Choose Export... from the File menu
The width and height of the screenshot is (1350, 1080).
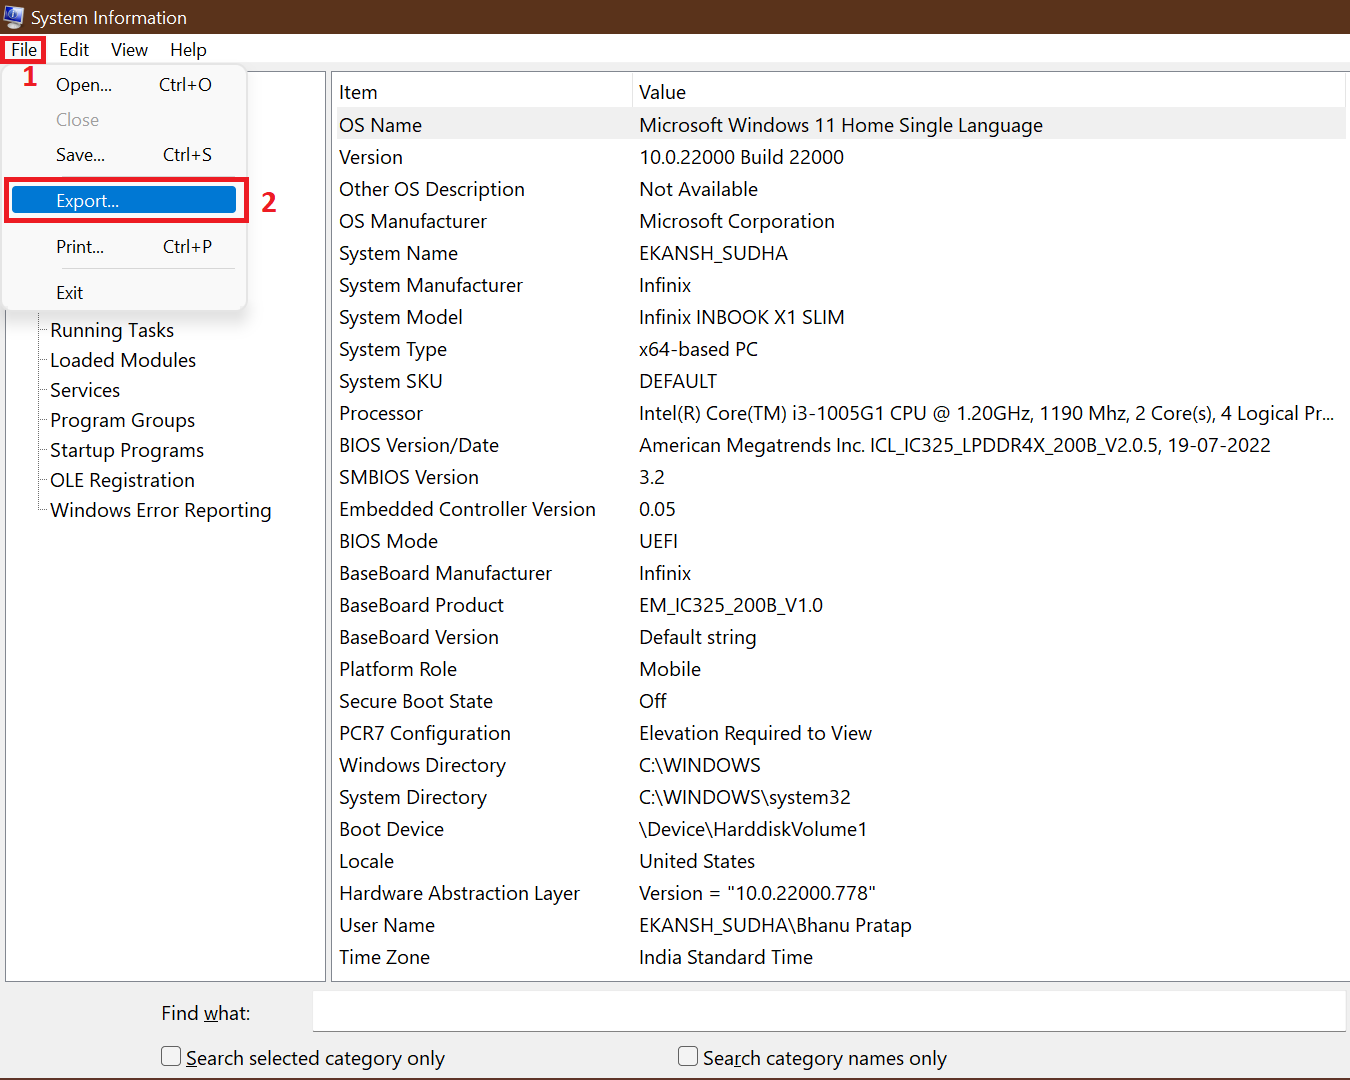tap(87, 200)
